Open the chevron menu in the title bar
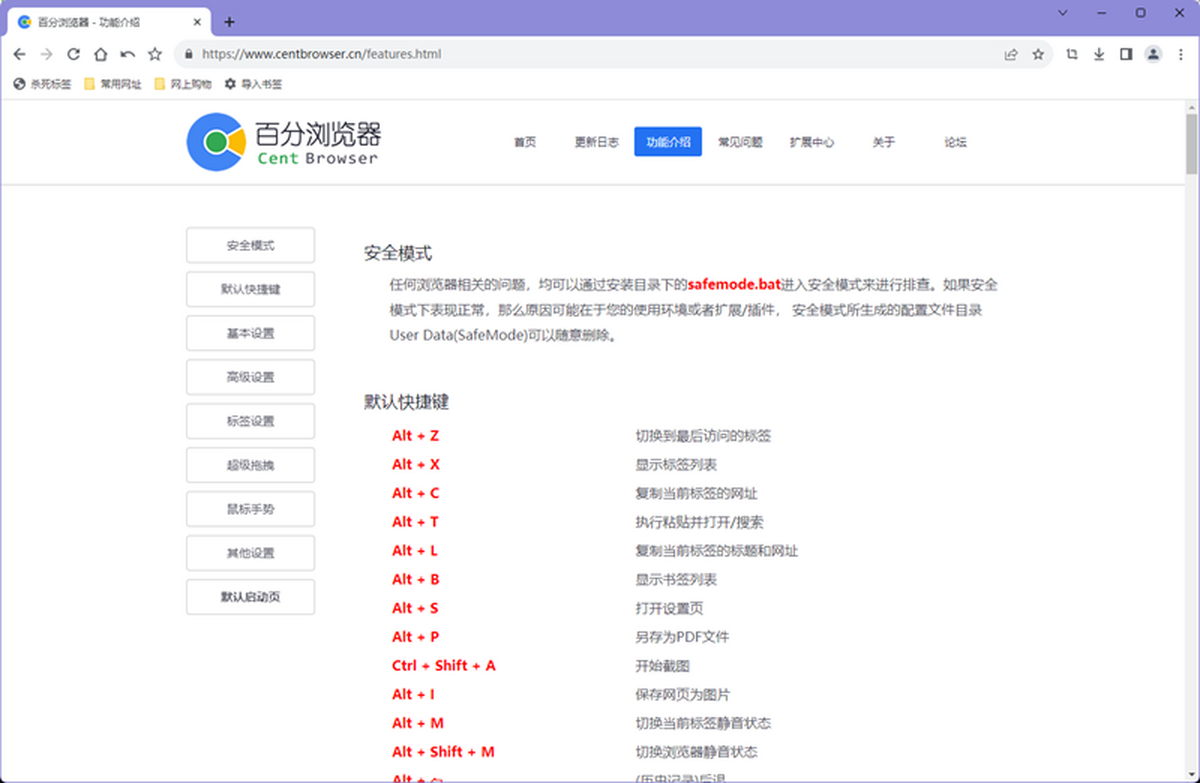The image size is (1200, 783). (1062, 13)
